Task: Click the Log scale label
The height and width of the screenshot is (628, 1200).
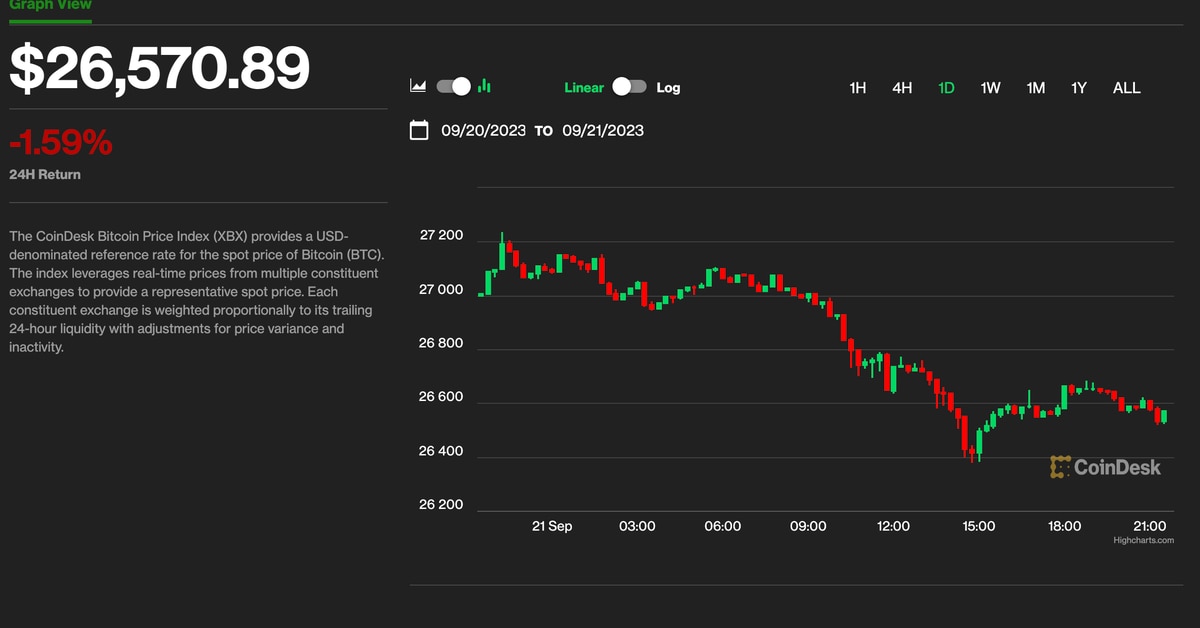Action: click(x=668, y=88)
